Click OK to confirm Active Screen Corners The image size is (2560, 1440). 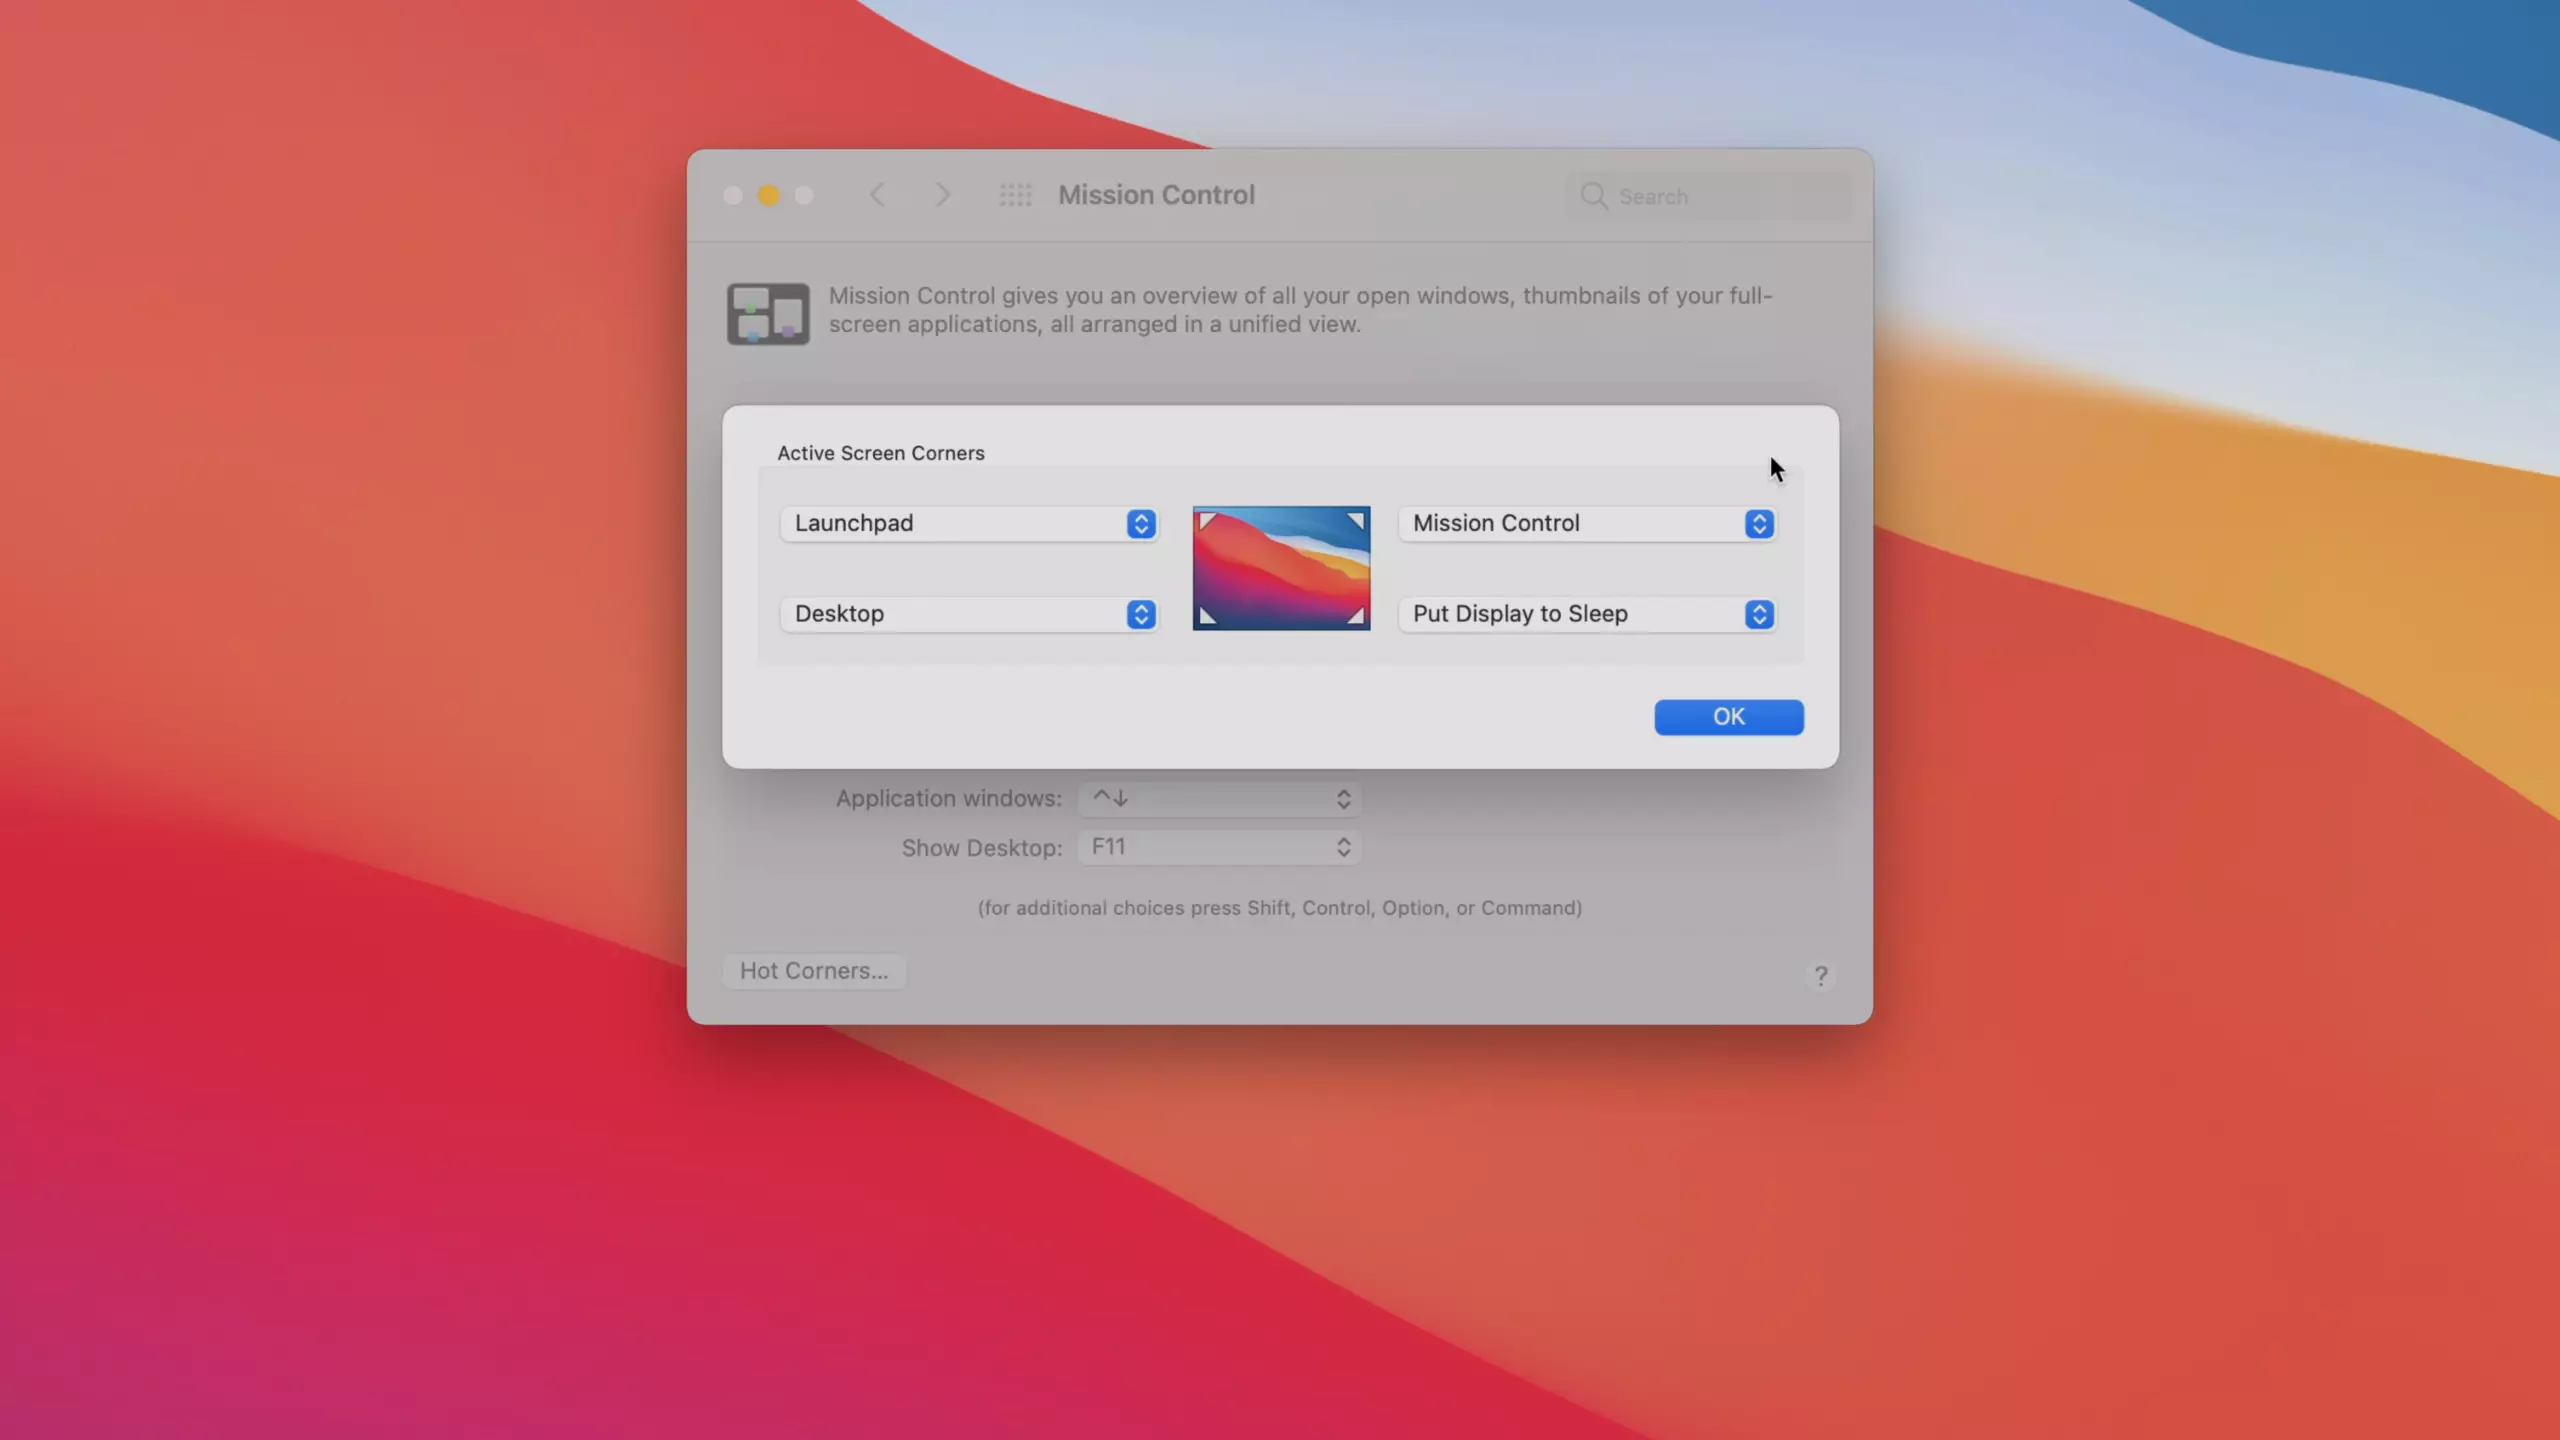1728,716
